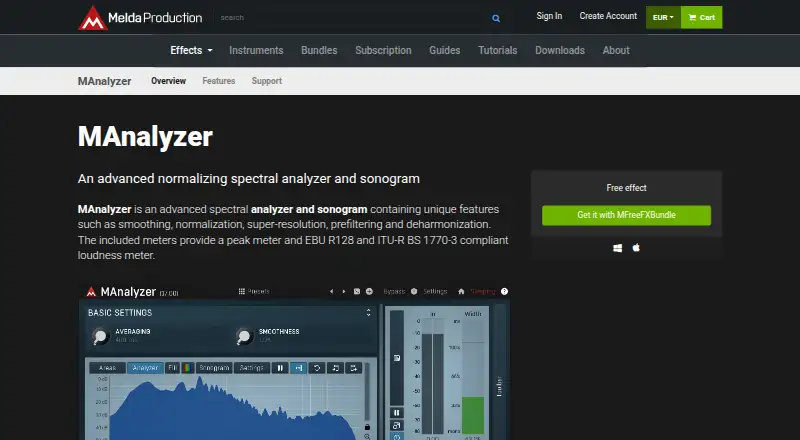
Task: Click the Free effect label
Action: click(627, 188)
